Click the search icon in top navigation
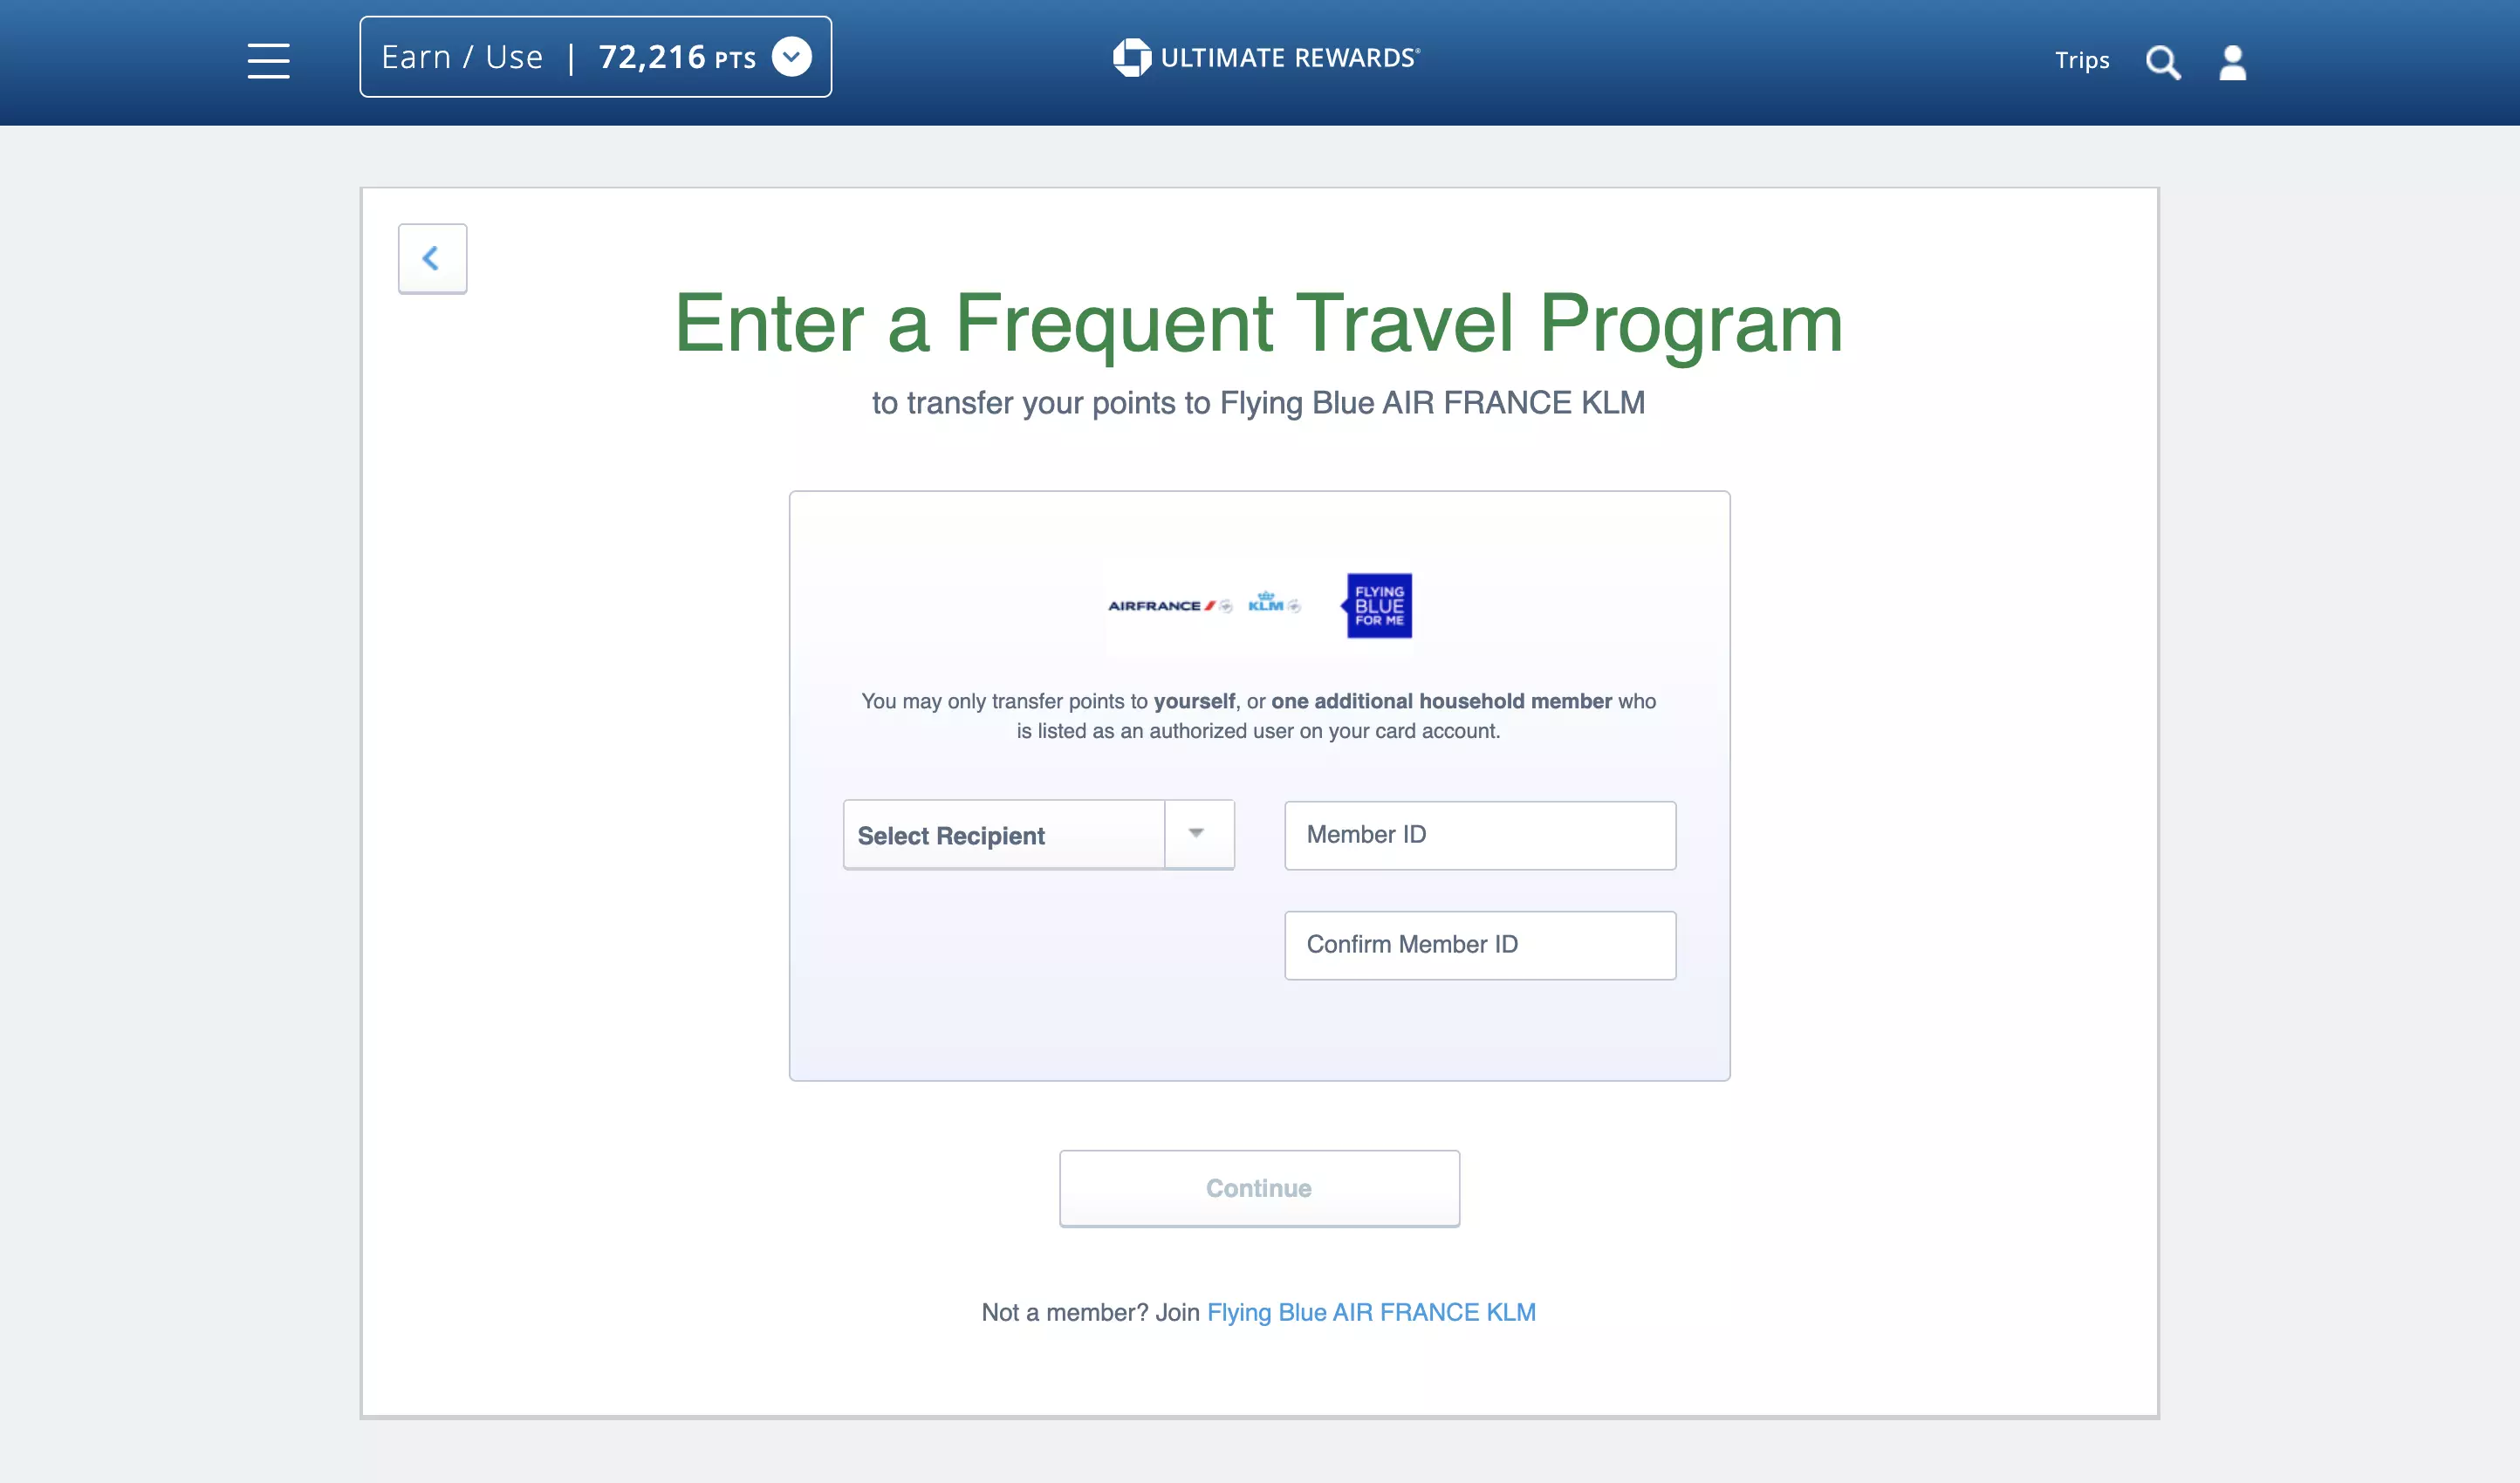 (2161, 60)
